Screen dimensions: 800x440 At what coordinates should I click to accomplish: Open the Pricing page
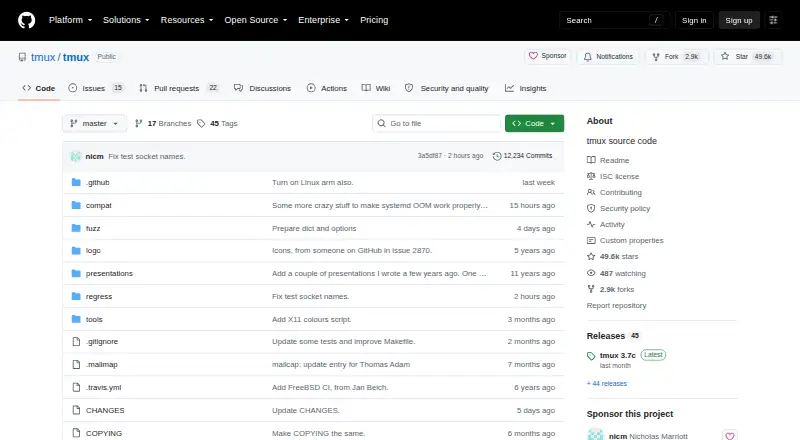click(x=374, y=20)
